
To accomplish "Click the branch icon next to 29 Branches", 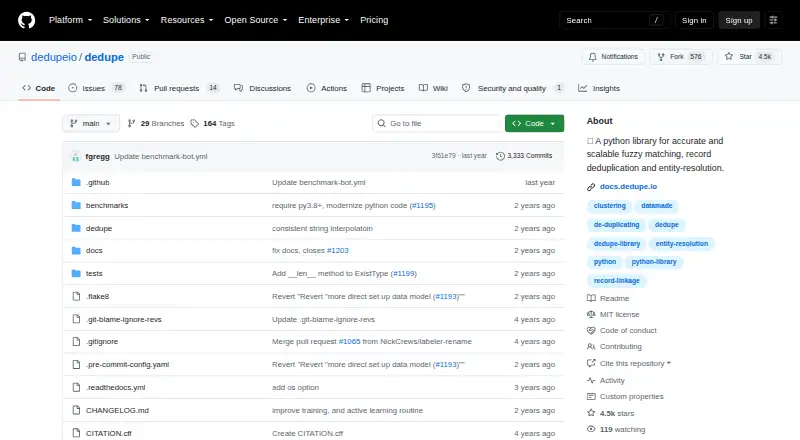I will pos(131,124).
